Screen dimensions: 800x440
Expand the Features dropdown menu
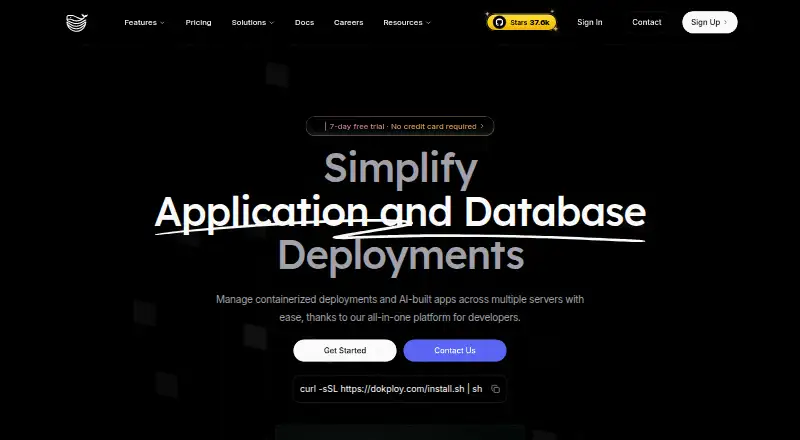click(x=144, y=22)
